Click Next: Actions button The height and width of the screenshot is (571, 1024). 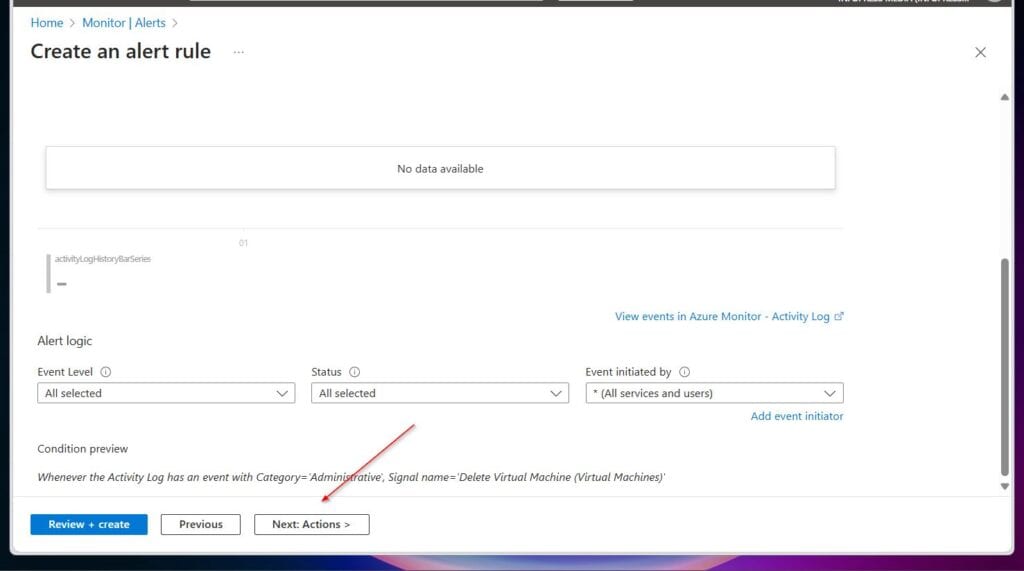(312, 525)
